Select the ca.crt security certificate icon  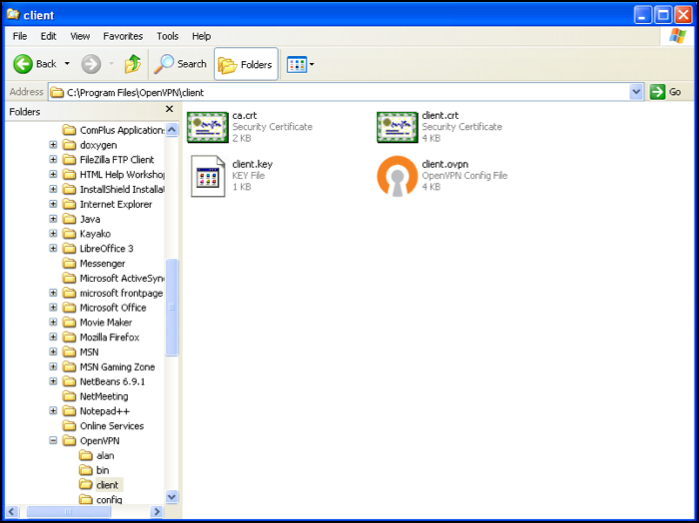tap(208, 127)
